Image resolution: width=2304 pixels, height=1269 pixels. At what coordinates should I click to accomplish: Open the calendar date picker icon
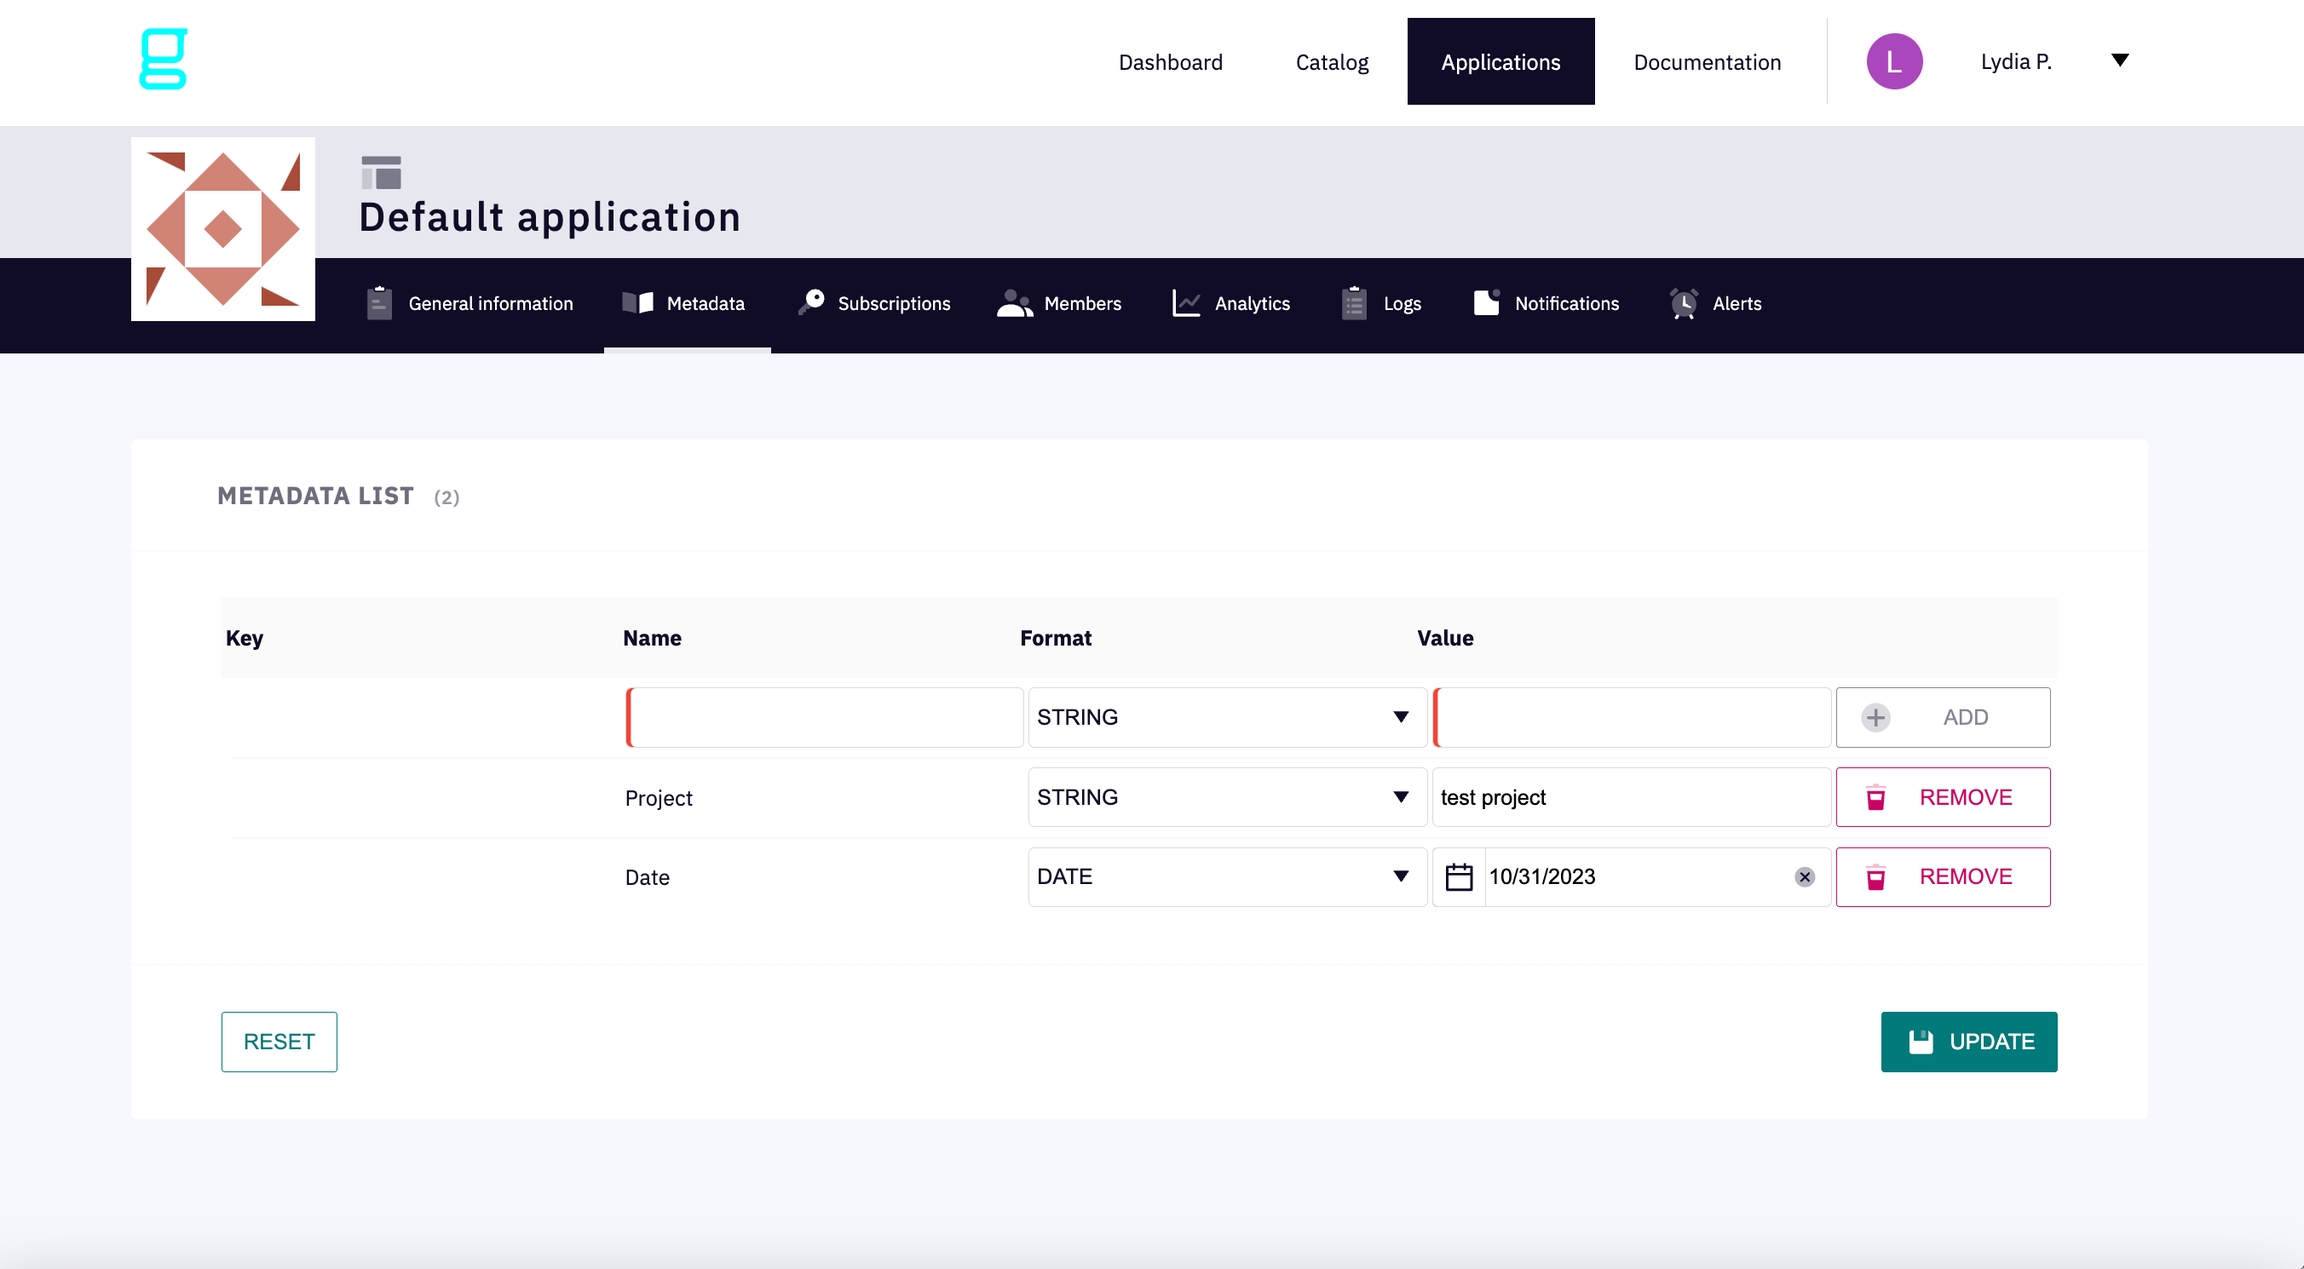coord(1459,877)
